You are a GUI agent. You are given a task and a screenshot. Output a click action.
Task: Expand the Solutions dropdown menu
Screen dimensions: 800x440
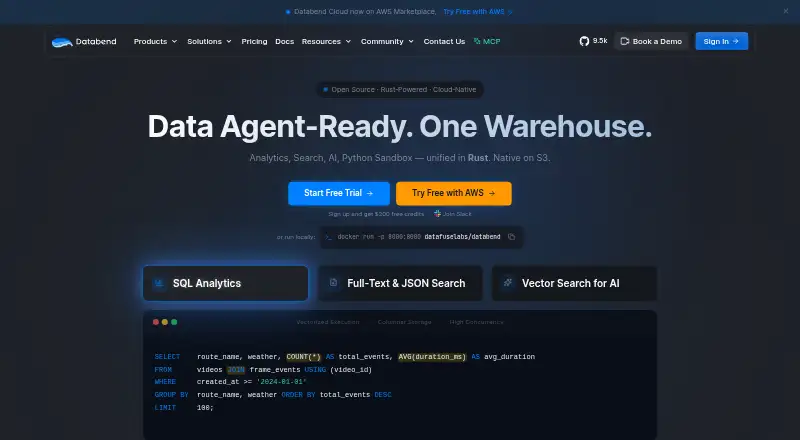coord(209,41)
